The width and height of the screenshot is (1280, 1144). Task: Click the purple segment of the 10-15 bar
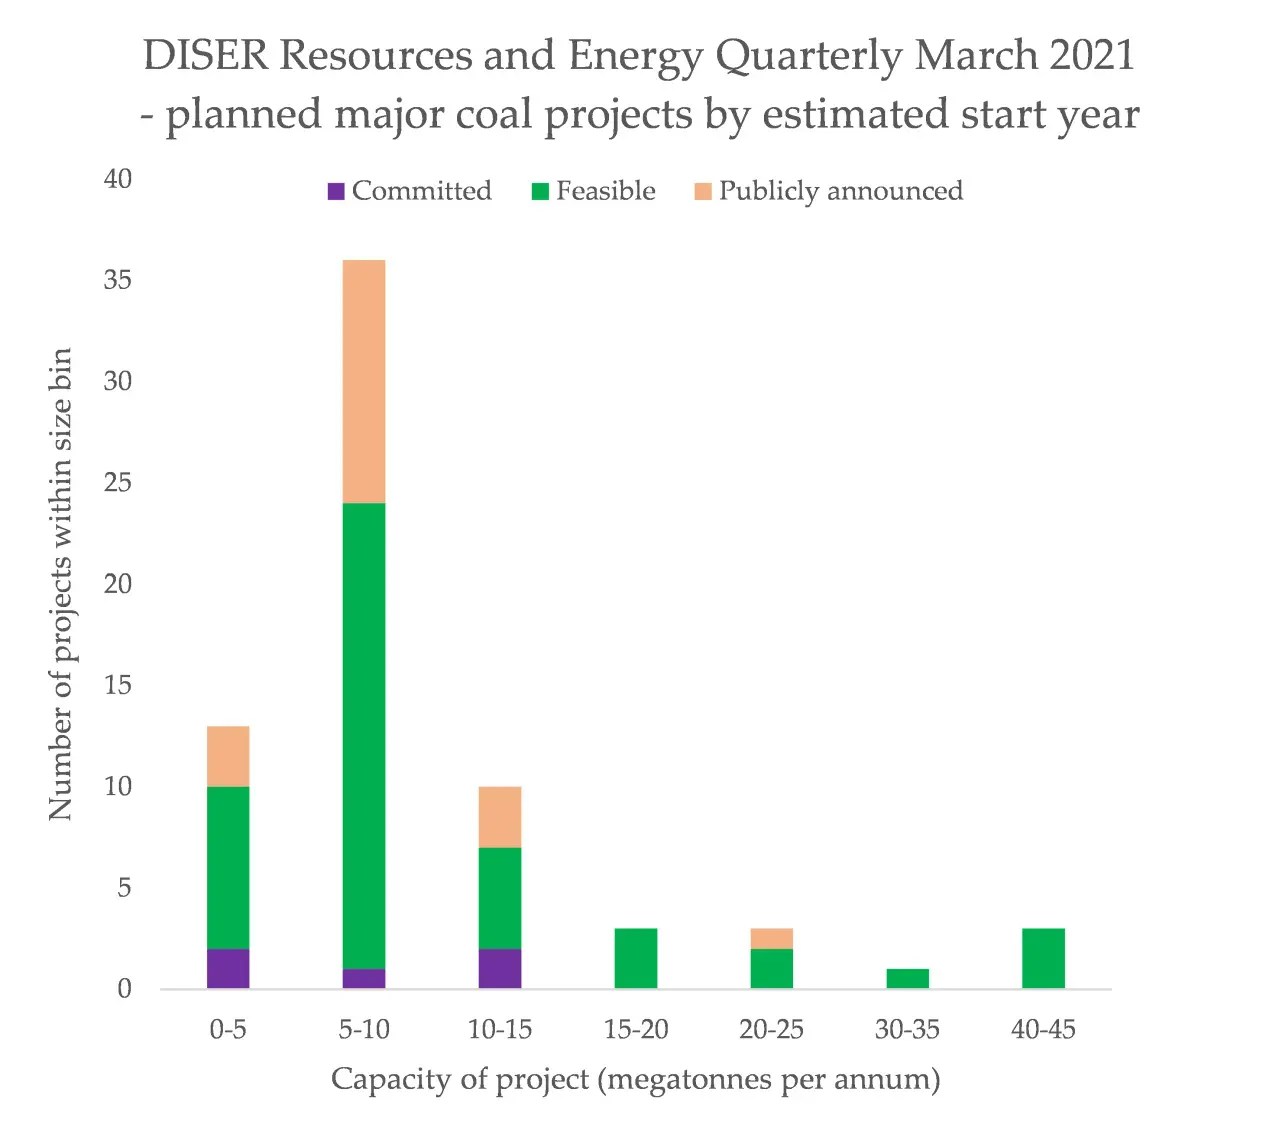(x=500, y=969)
